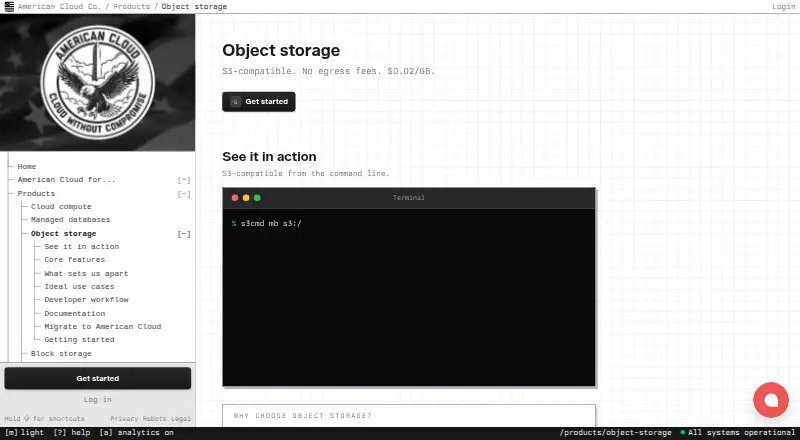Click the Object storage breadcrumb
The width and height of the screenshot is (800, 440).
tap(194, 7)
